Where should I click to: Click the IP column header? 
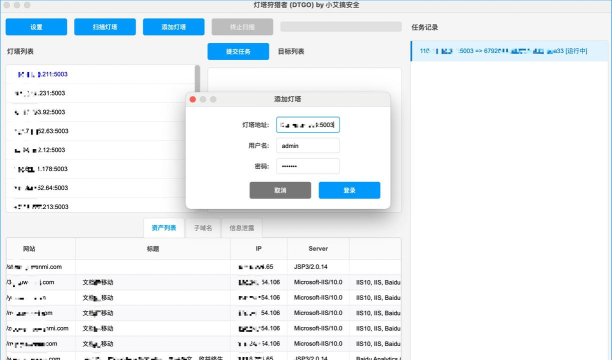point(259,249)
